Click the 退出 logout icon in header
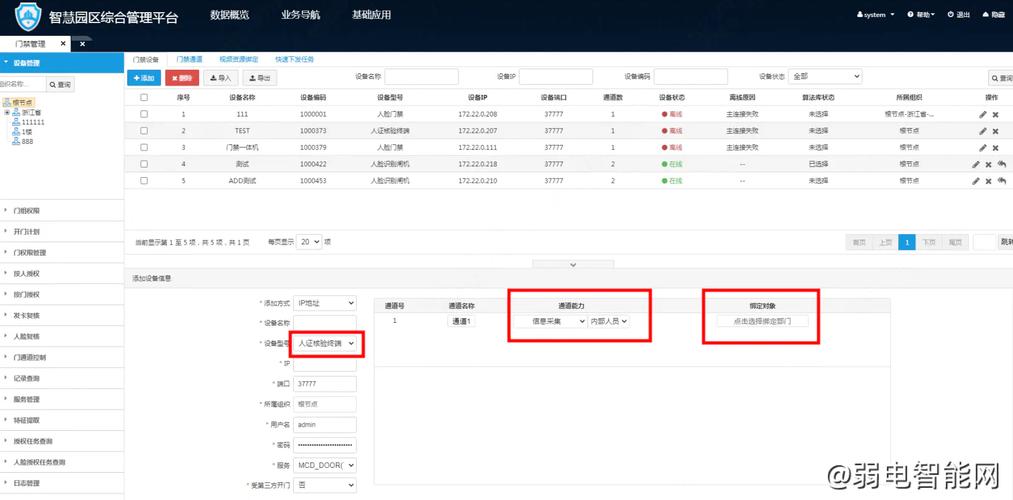This screenshot has width=1013, height=500. pos(951,15)
